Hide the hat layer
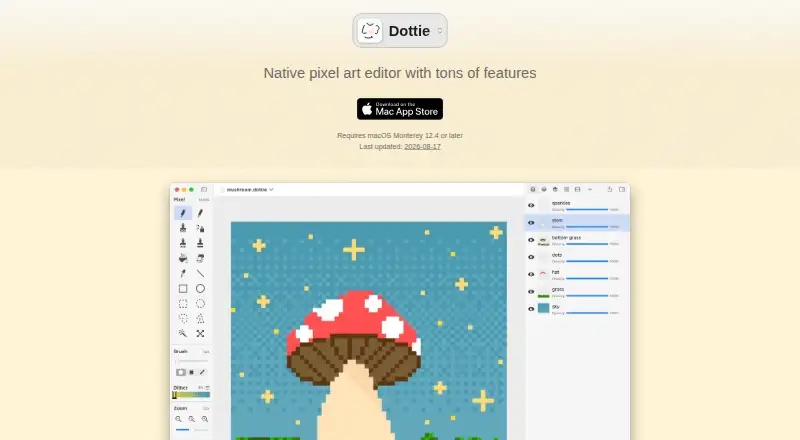800x440 pixels. [x=531, y=274]
